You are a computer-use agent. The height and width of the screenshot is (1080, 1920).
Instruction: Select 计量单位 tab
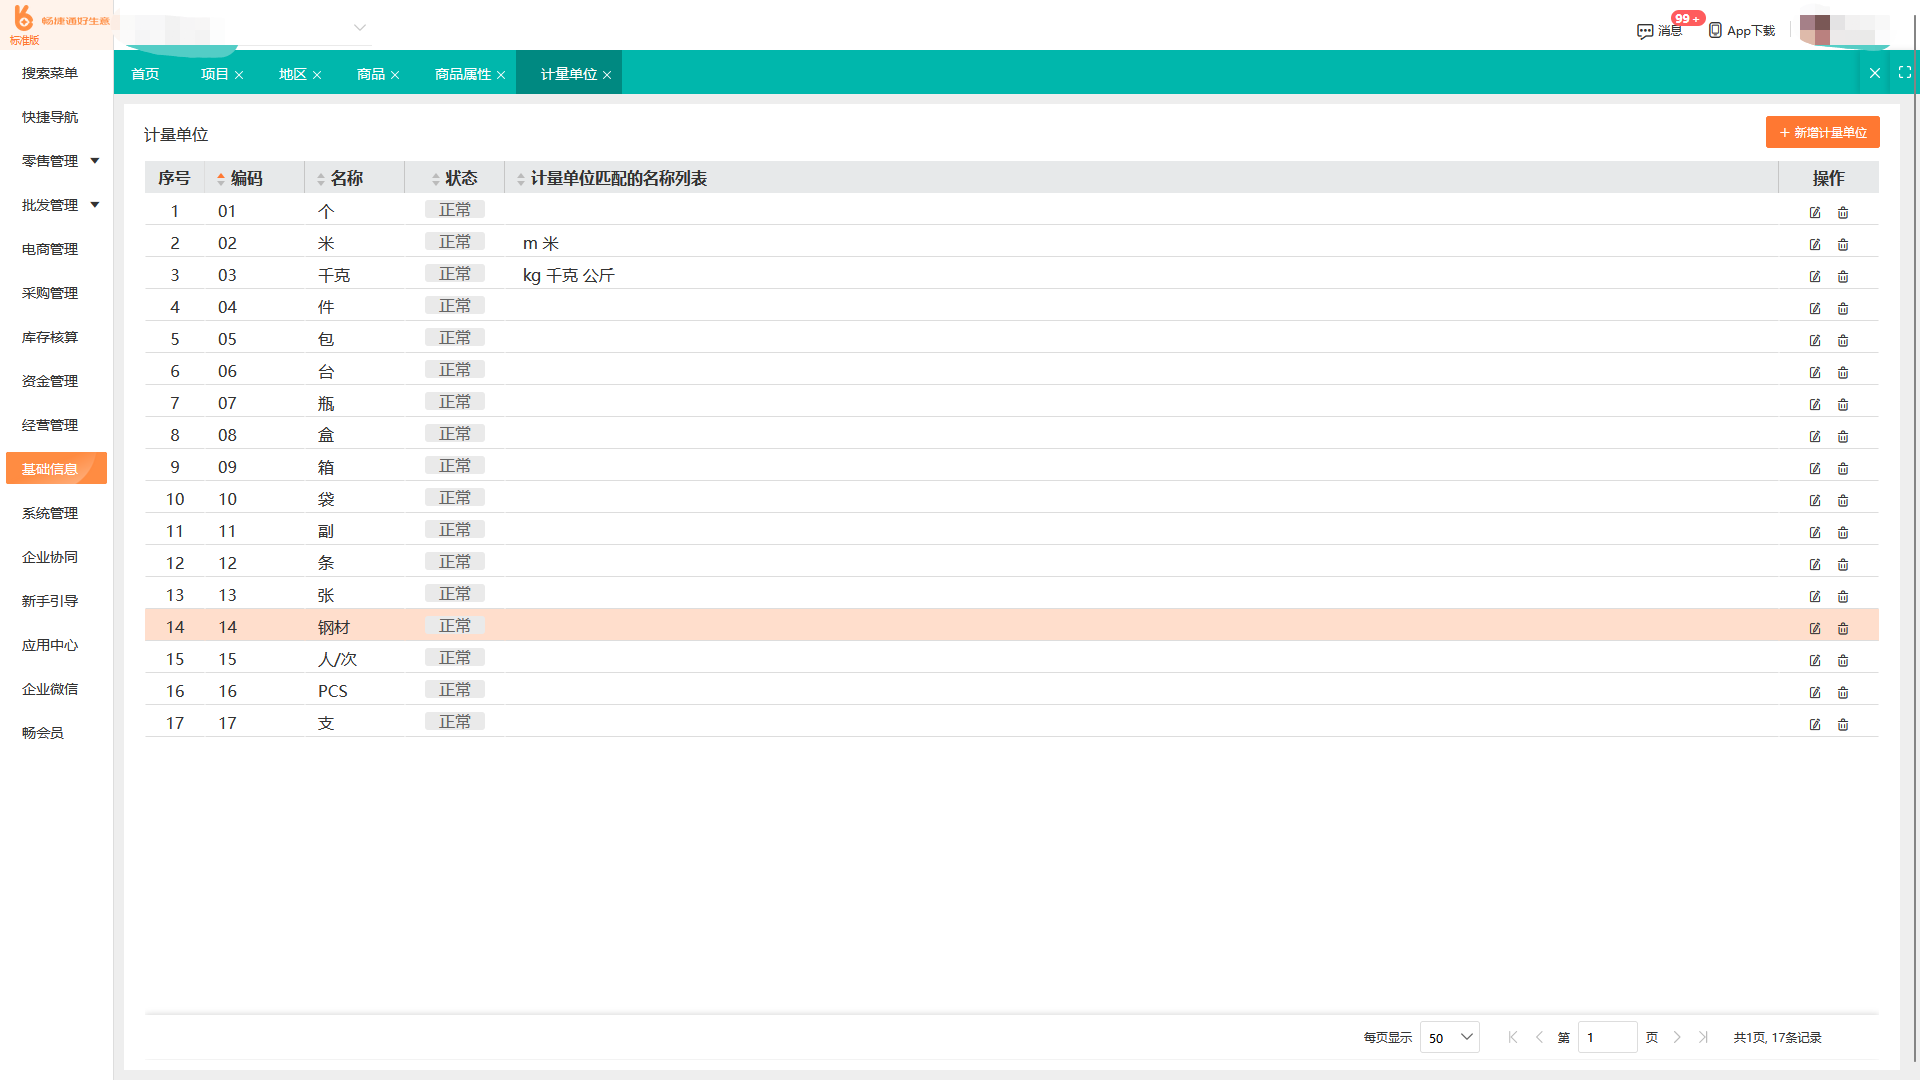(570, 73)
